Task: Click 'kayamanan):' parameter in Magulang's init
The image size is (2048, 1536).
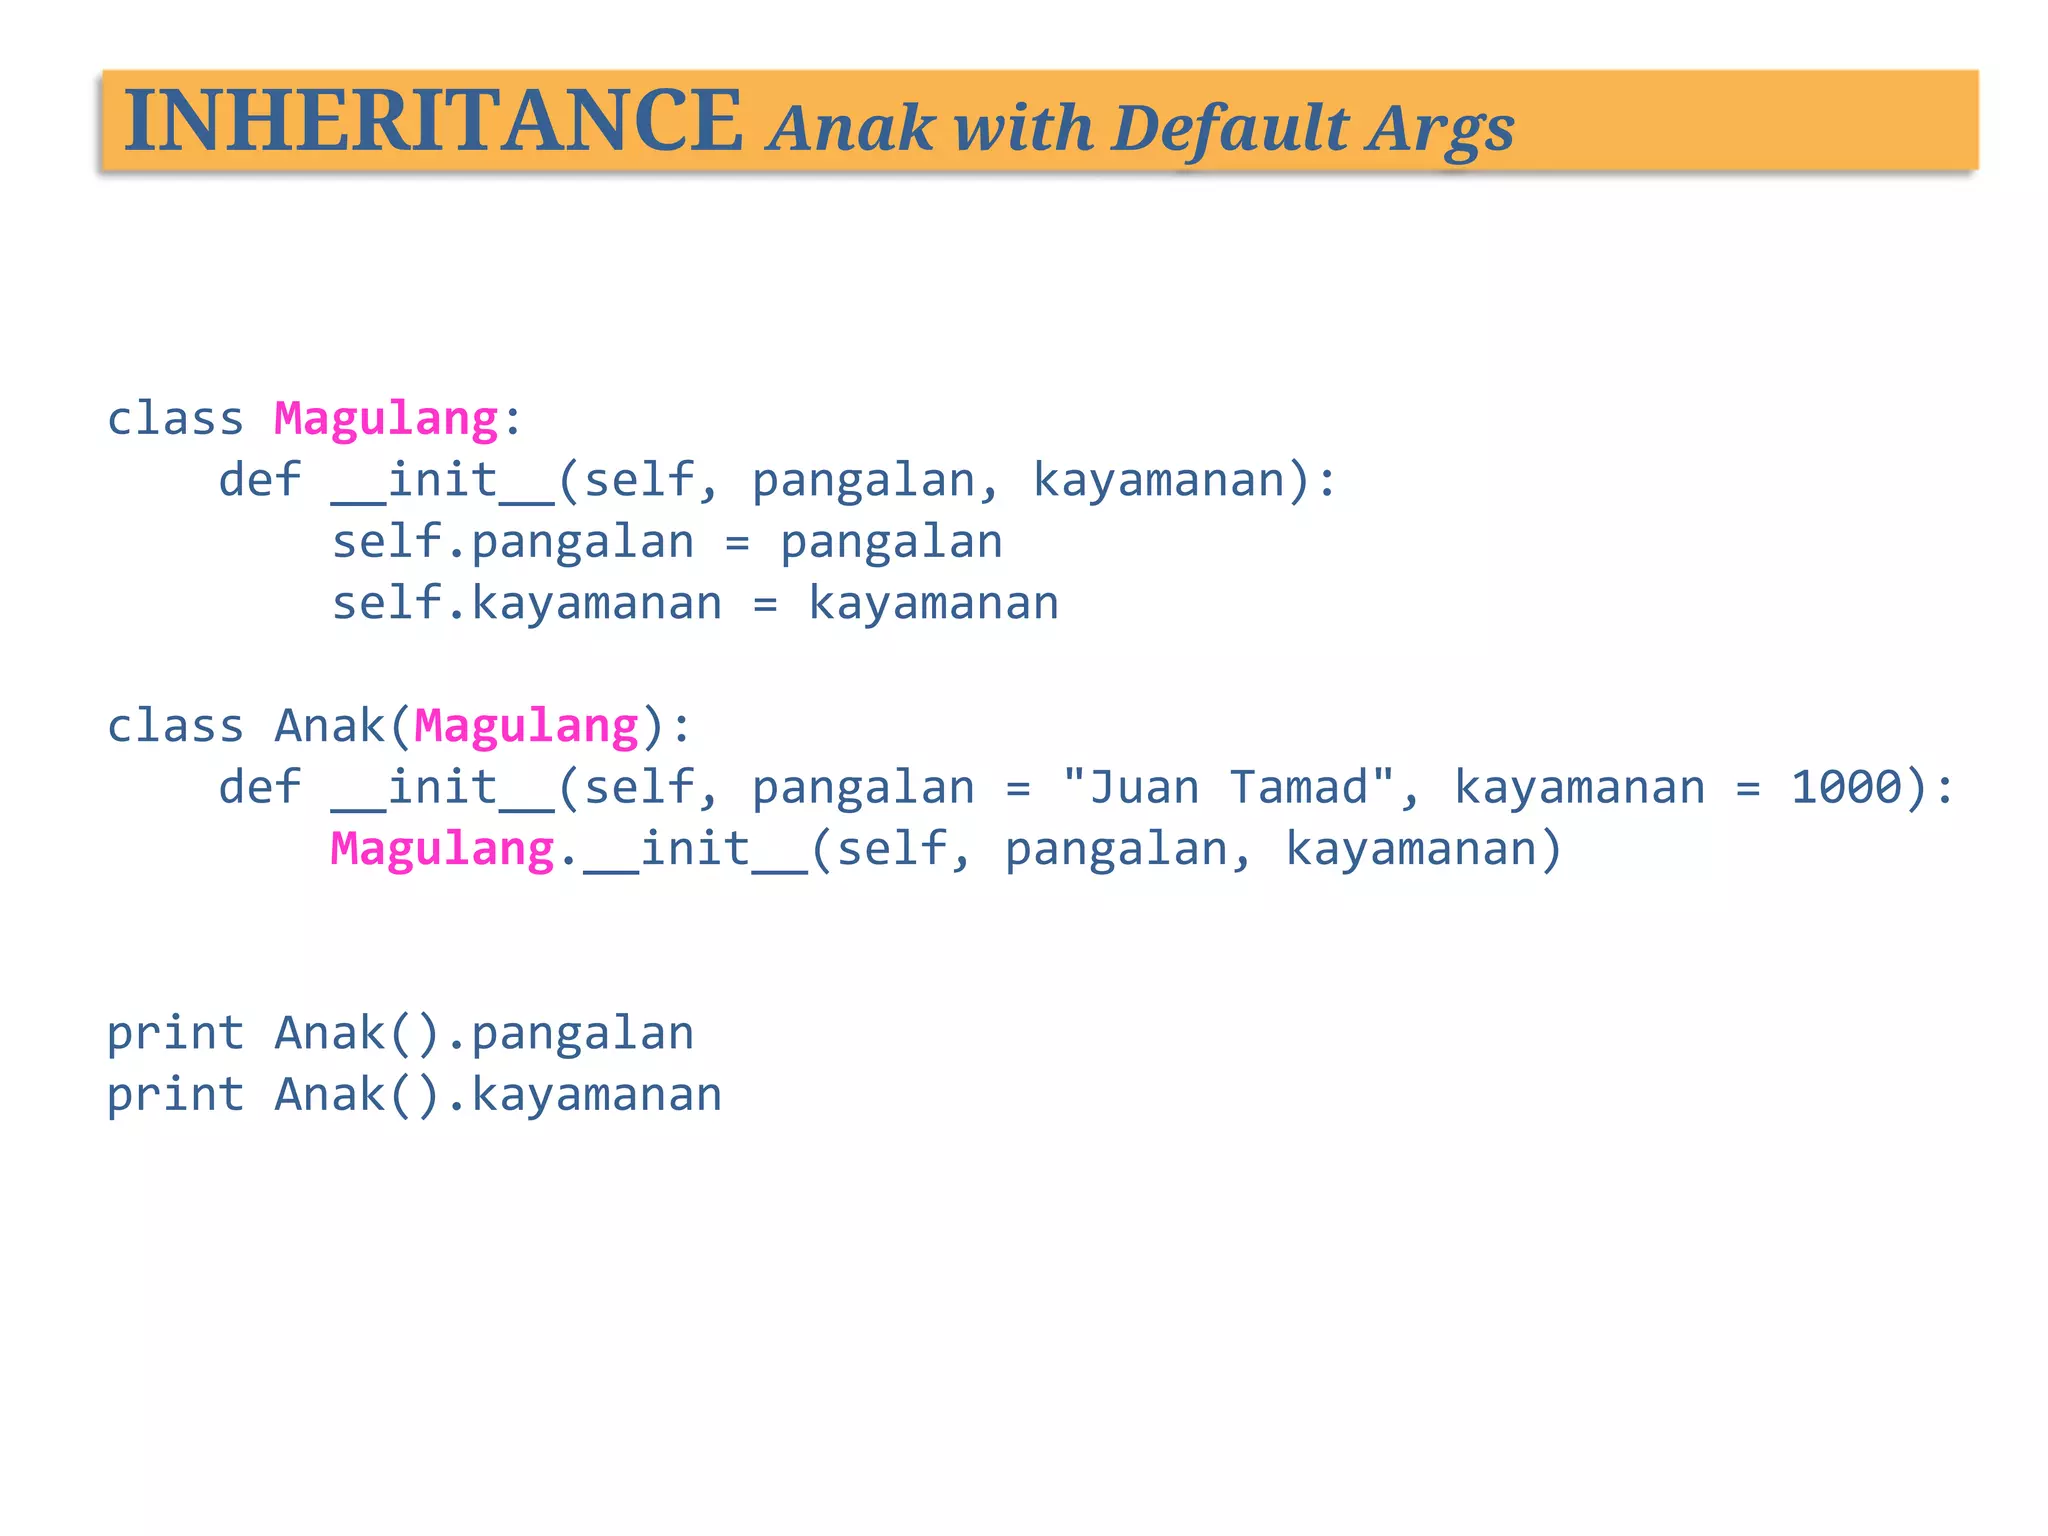Action: click(x=1183, y=481)
